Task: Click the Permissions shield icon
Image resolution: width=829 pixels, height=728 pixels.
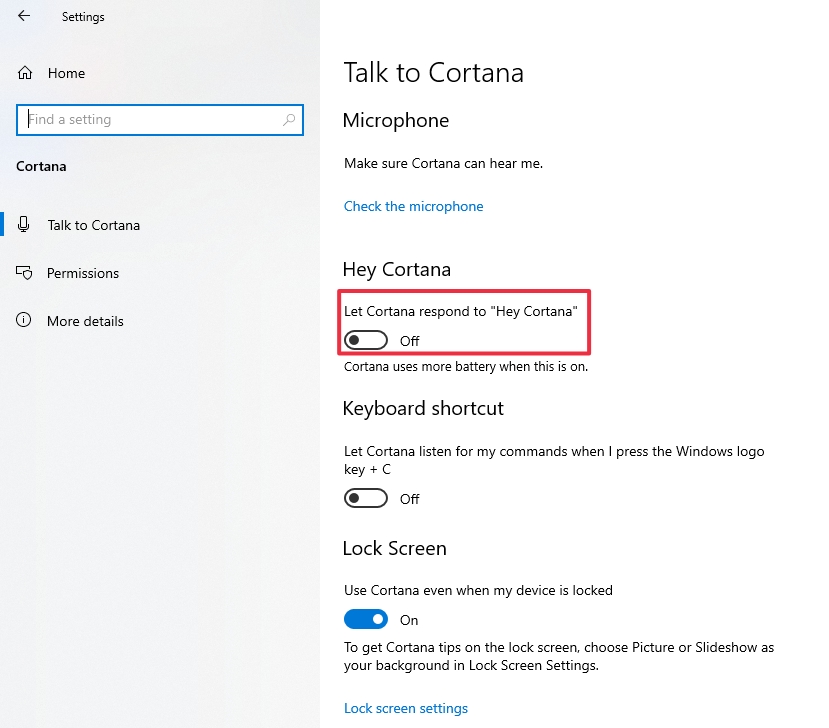Action: (x=24, y=273)
